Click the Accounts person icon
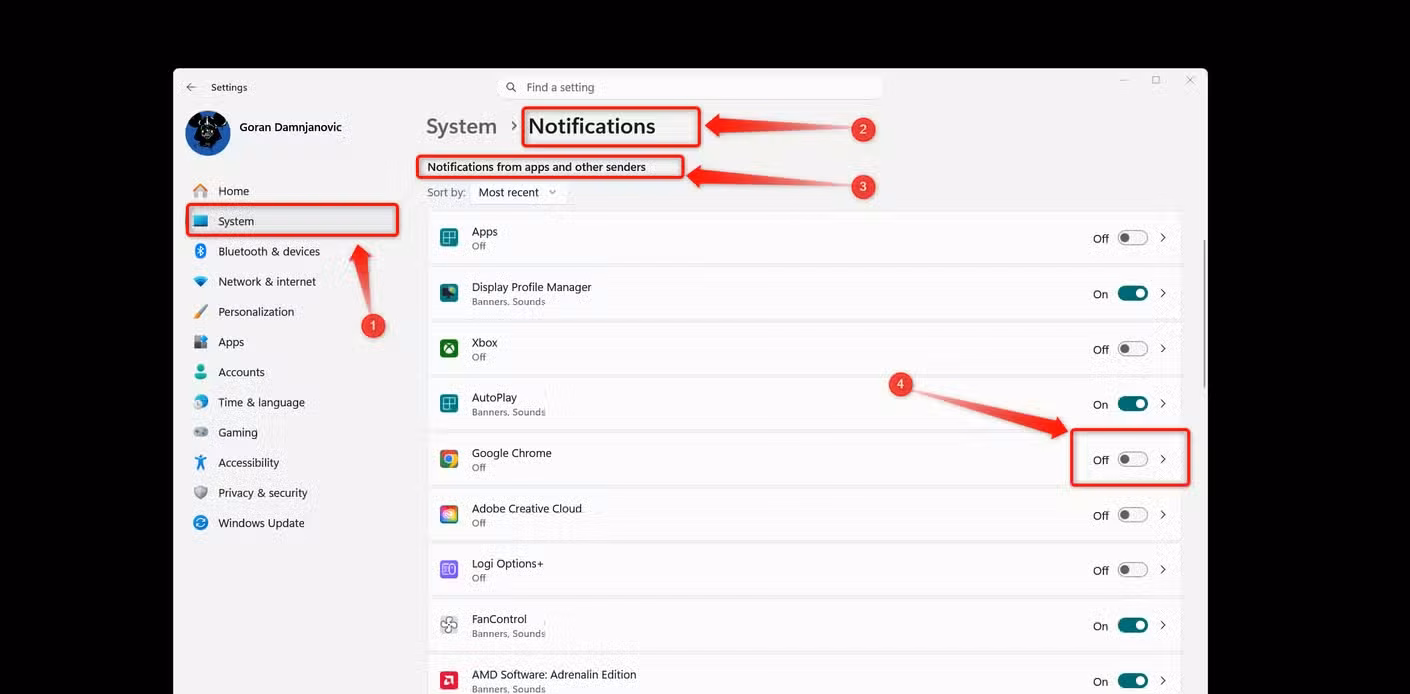This screenshot has width=1410, height=694. click(201, 372)
